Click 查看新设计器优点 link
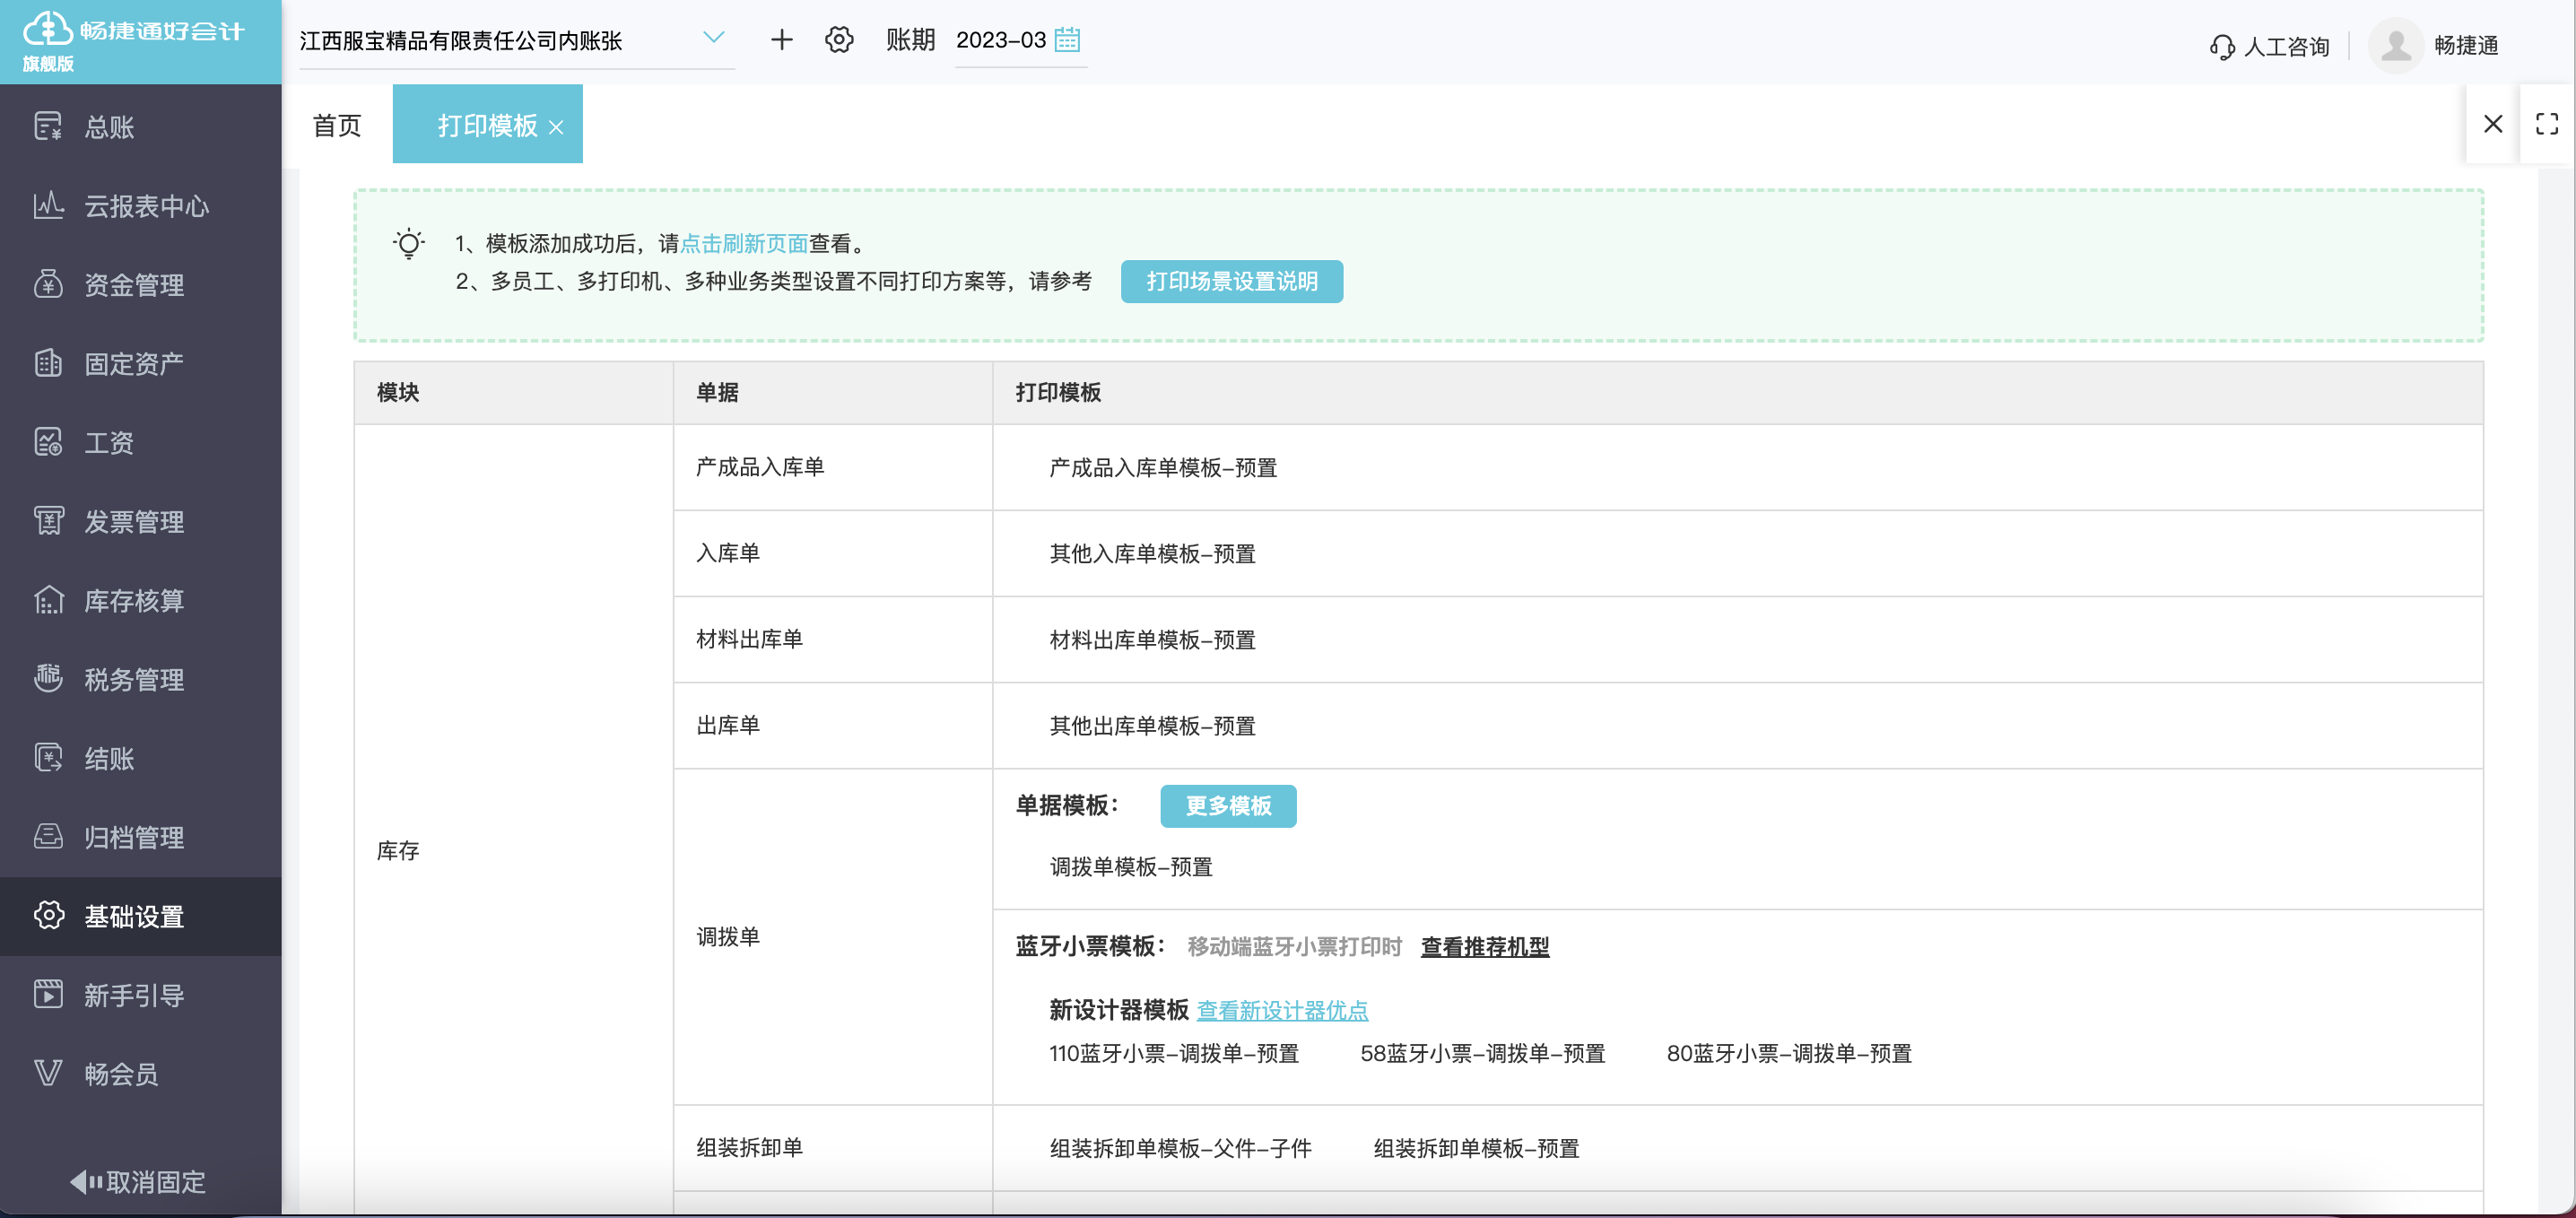The height and width of the screenshot is (1218, 2576). click(x=1284, y=1009)
